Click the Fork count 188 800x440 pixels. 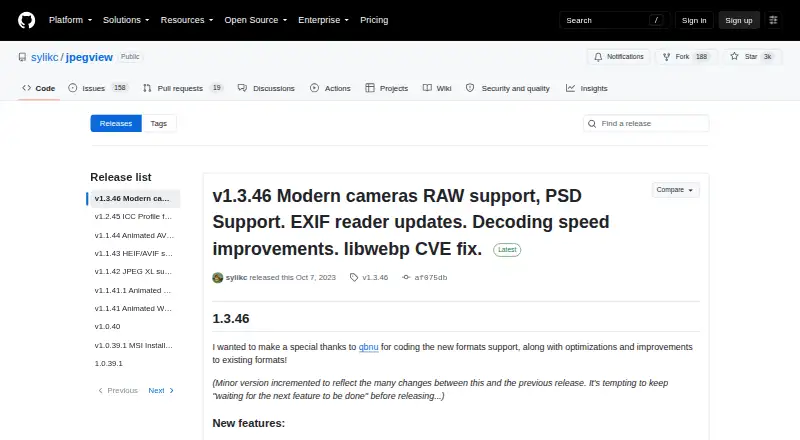click(x=702, y=57)
